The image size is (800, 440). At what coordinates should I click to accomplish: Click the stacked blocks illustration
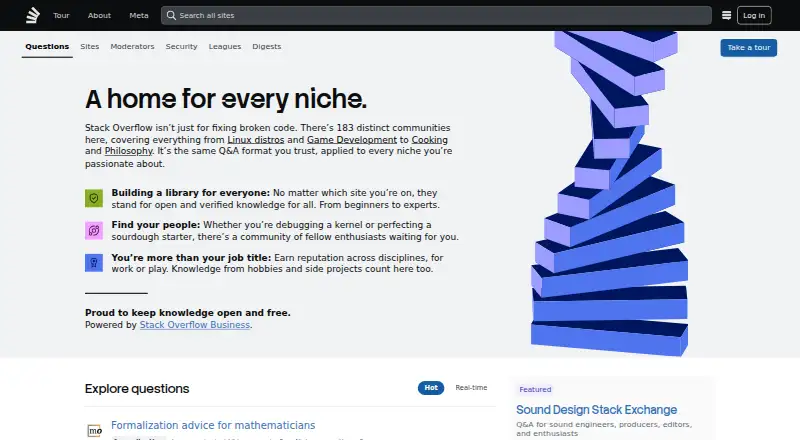coord(610,194)
